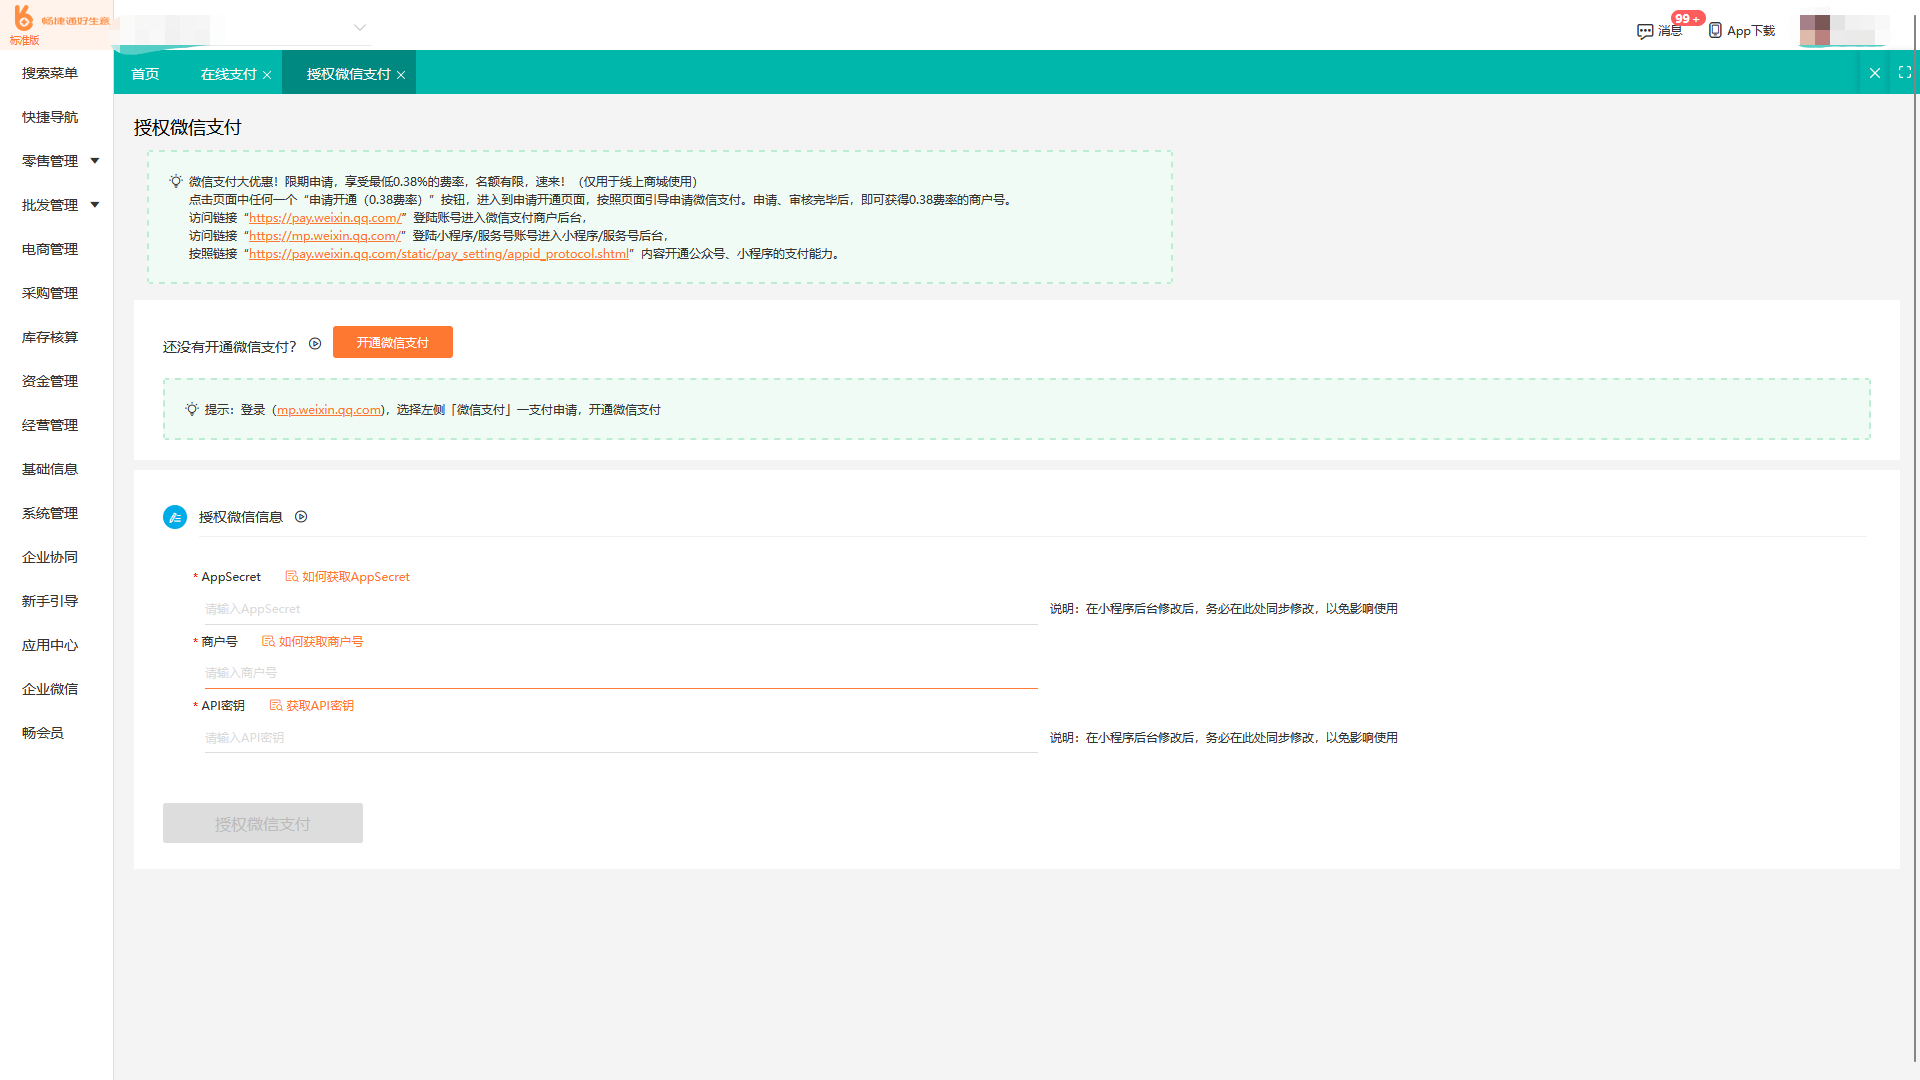Close the 授权微信支付 tab
Image resolution: width=1920 pixels, height=1080 pixels.
(402, 74)
